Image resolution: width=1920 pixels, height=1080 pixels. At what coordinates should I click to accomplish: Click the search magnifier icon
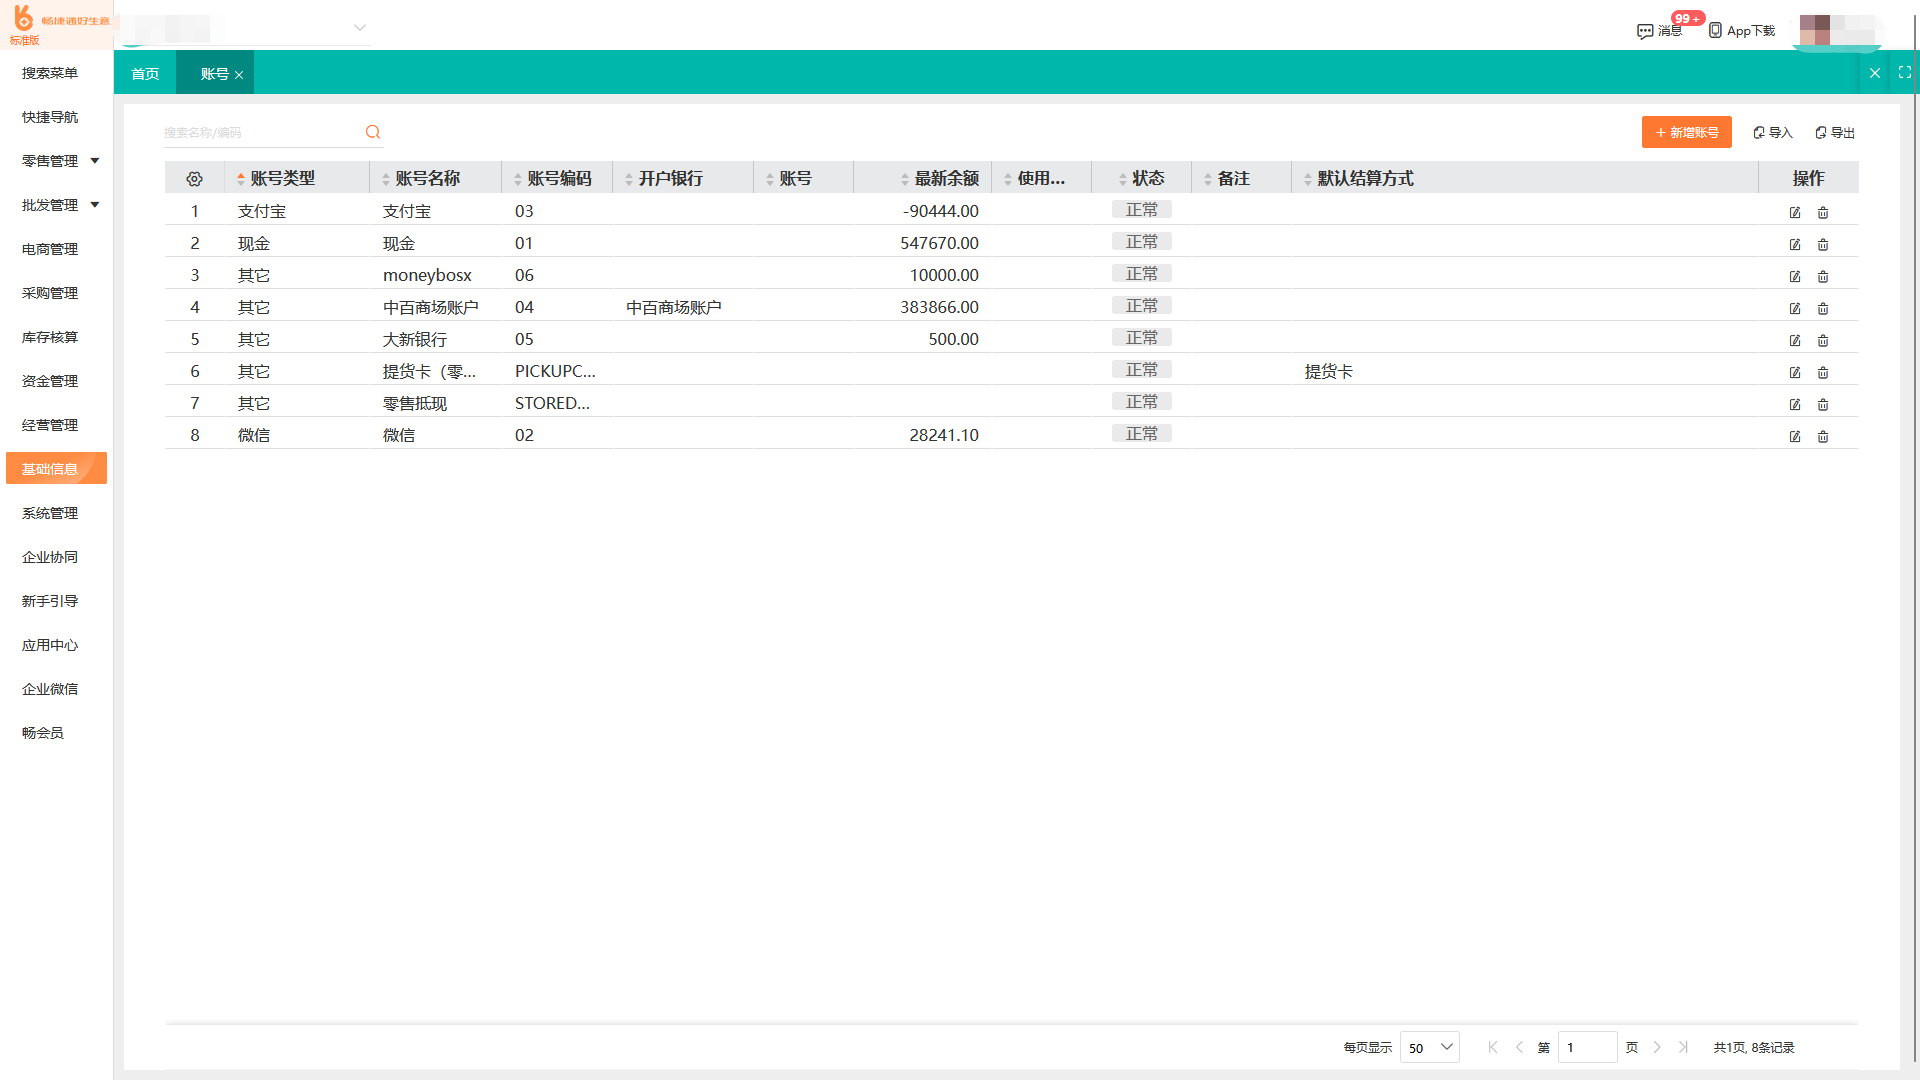373,132
